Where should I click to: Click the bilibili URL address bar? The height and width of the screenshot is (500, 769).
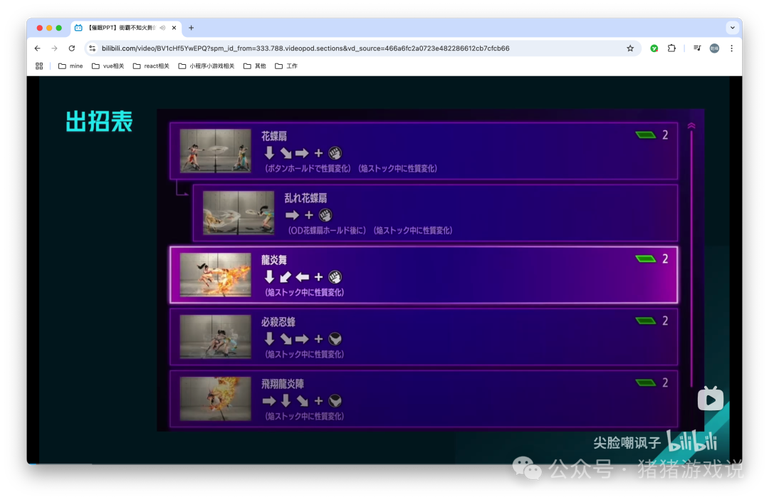[x=350, y=48]
